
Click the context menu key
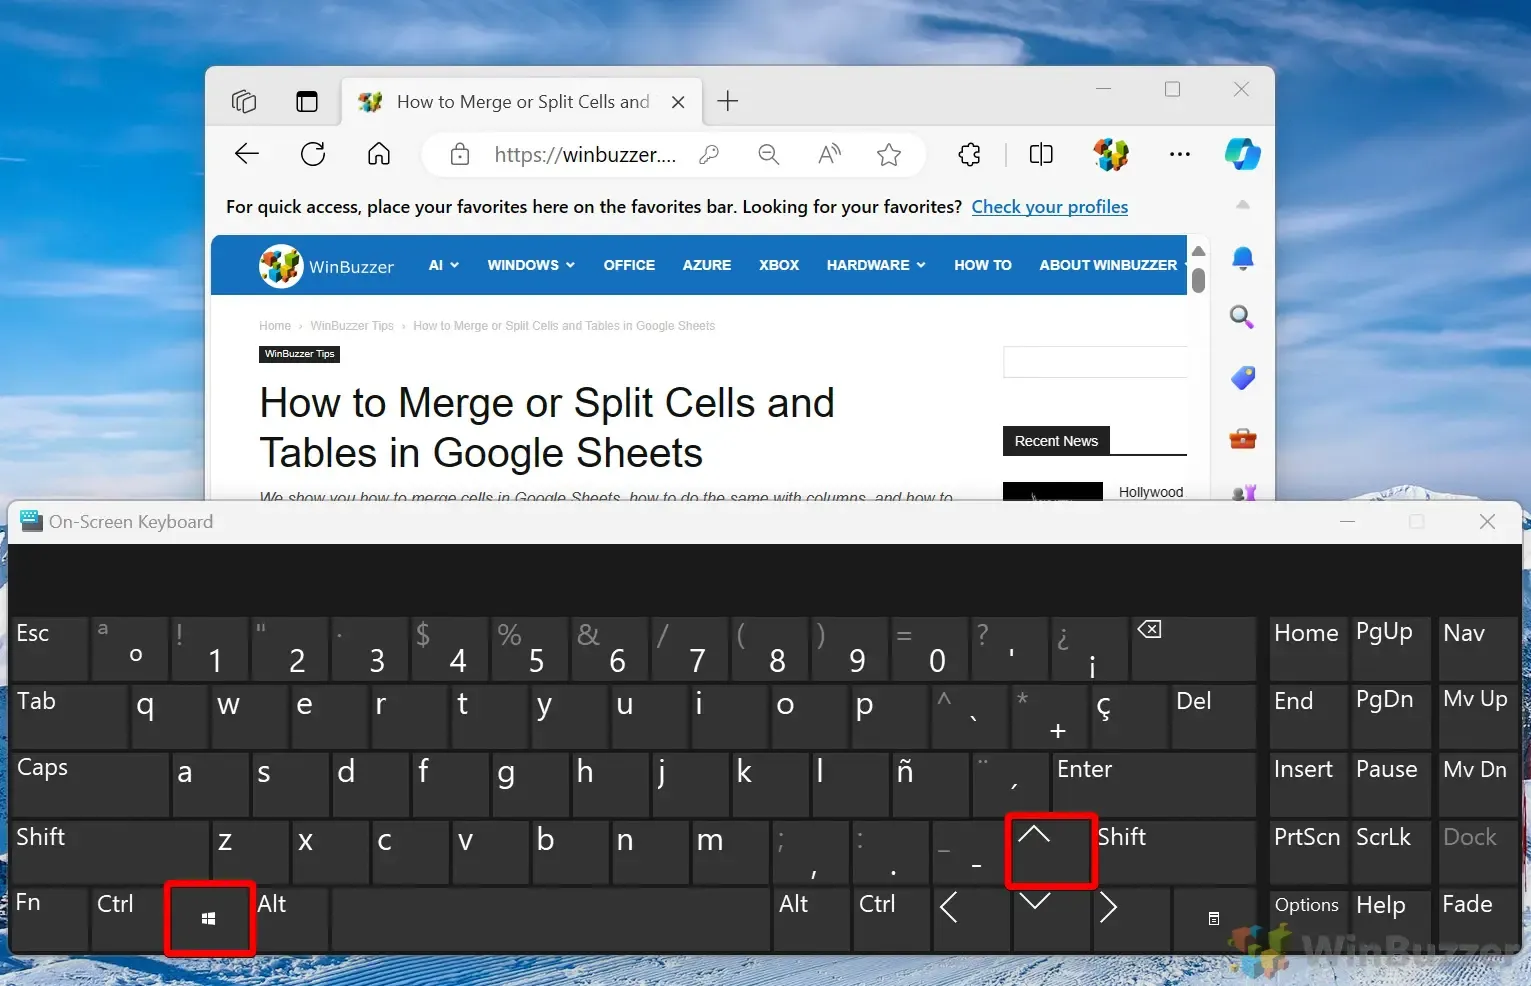click(x=1213, y=919)
